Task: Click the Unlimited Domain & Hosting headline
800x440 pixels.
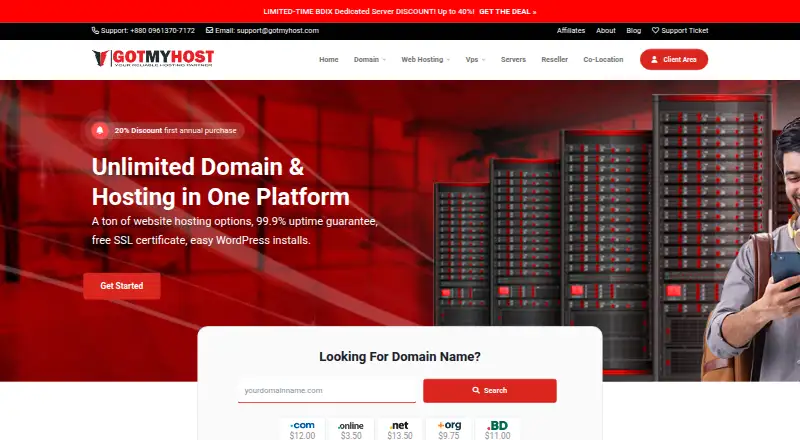Action: tap(221, 182)
